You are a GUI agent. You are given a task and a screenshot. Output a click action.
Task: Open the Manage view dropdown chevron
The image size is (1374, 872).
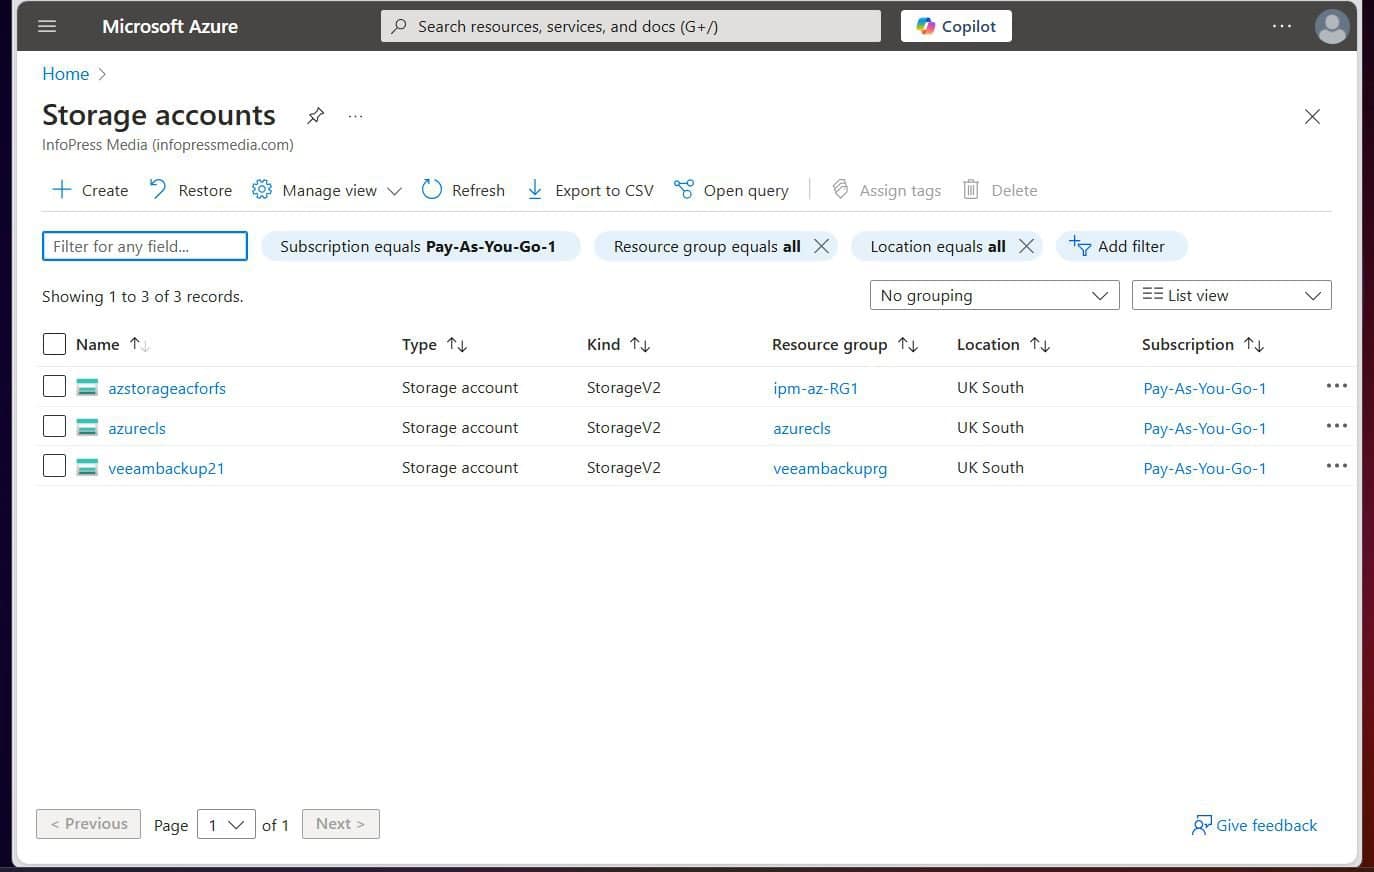coord(395,190)
